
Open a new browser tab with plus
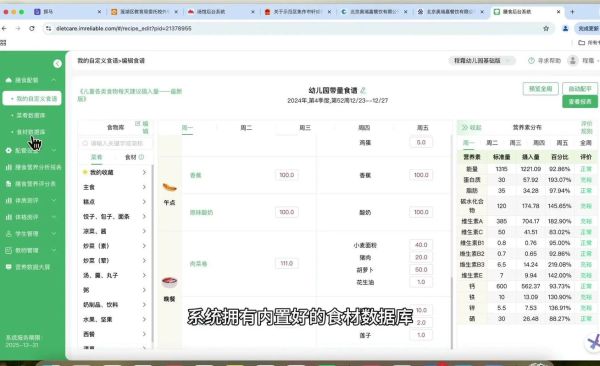572,12
